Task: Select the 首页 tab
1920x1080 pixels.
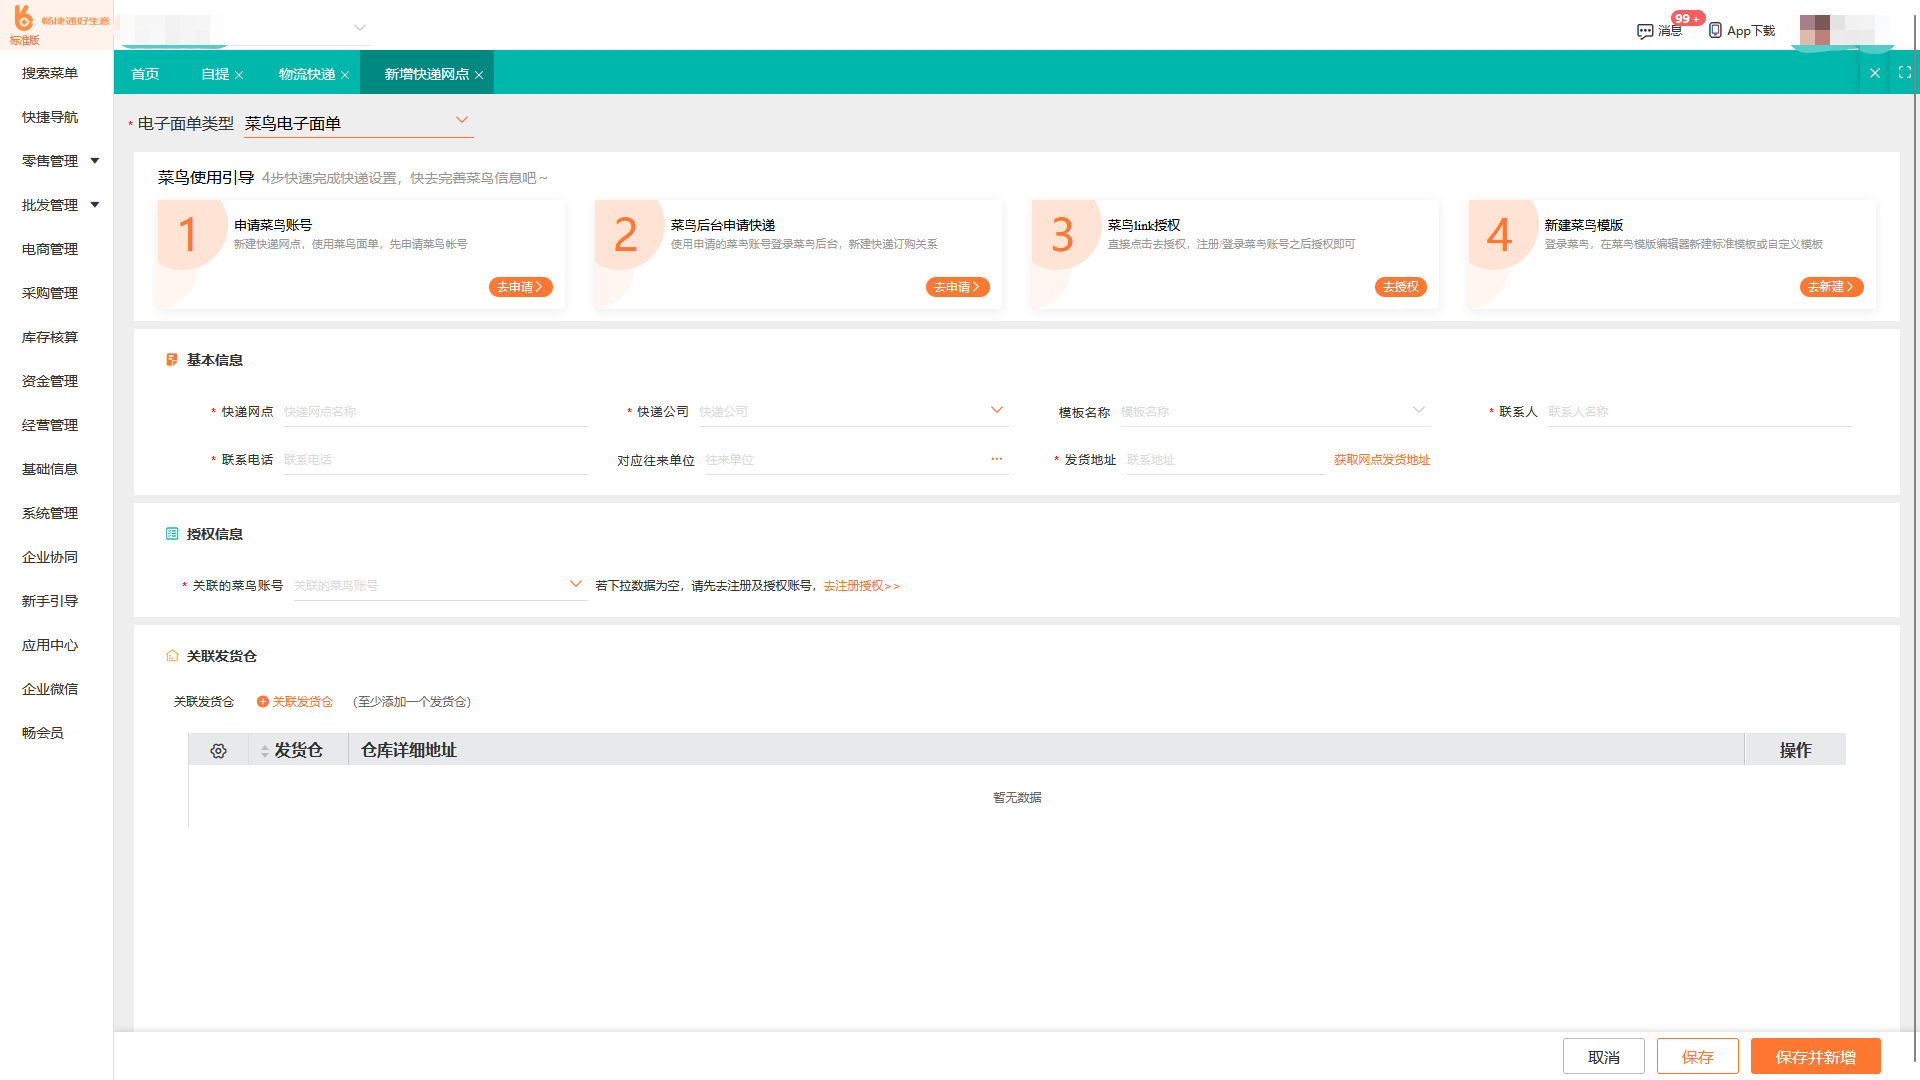Action: [x=144, y=74]
